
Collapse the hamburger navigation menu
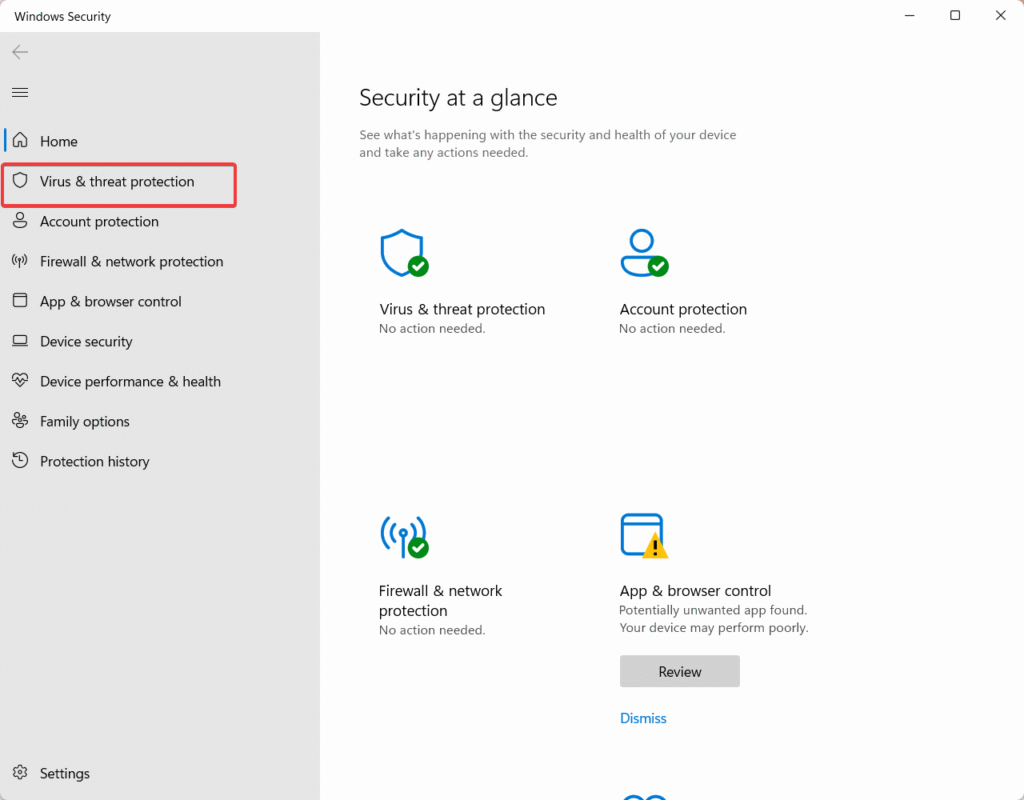(x=20, y=93)
